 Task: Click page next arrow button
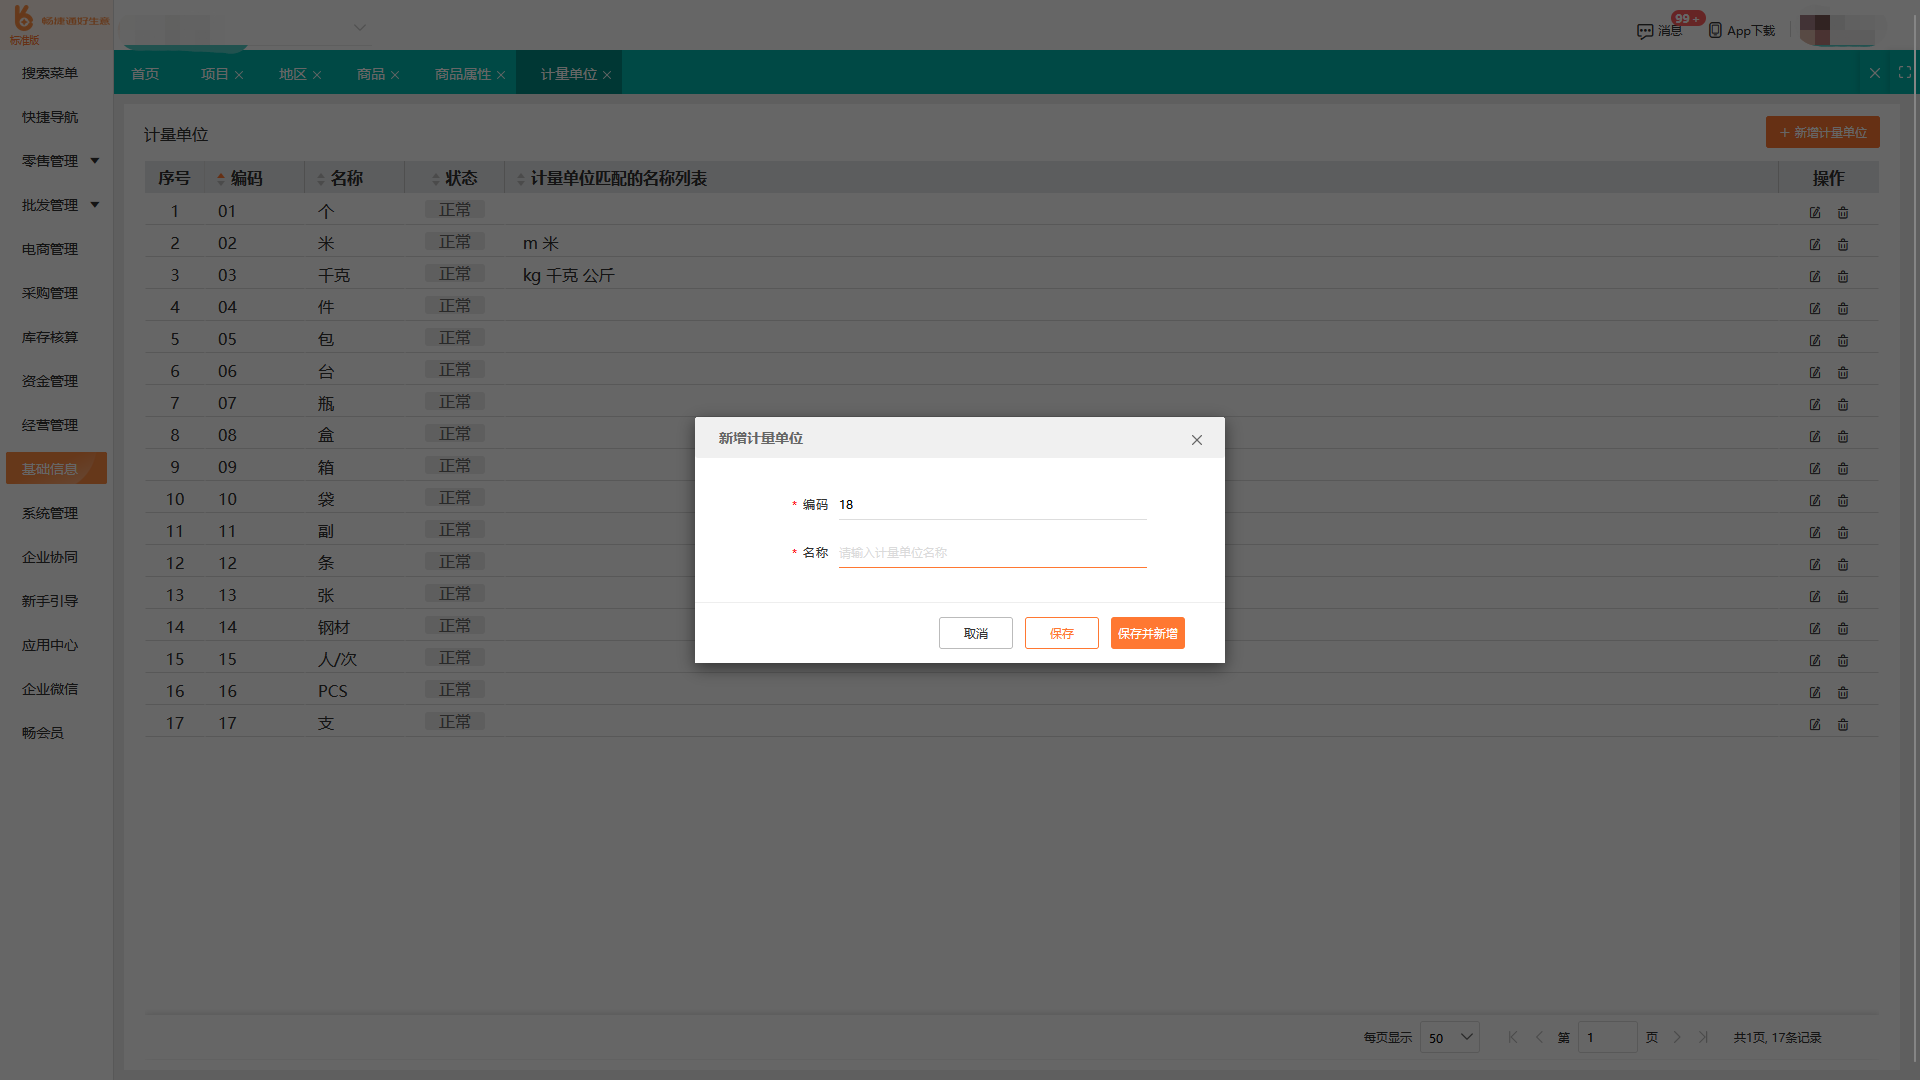pos(1676,1036)
